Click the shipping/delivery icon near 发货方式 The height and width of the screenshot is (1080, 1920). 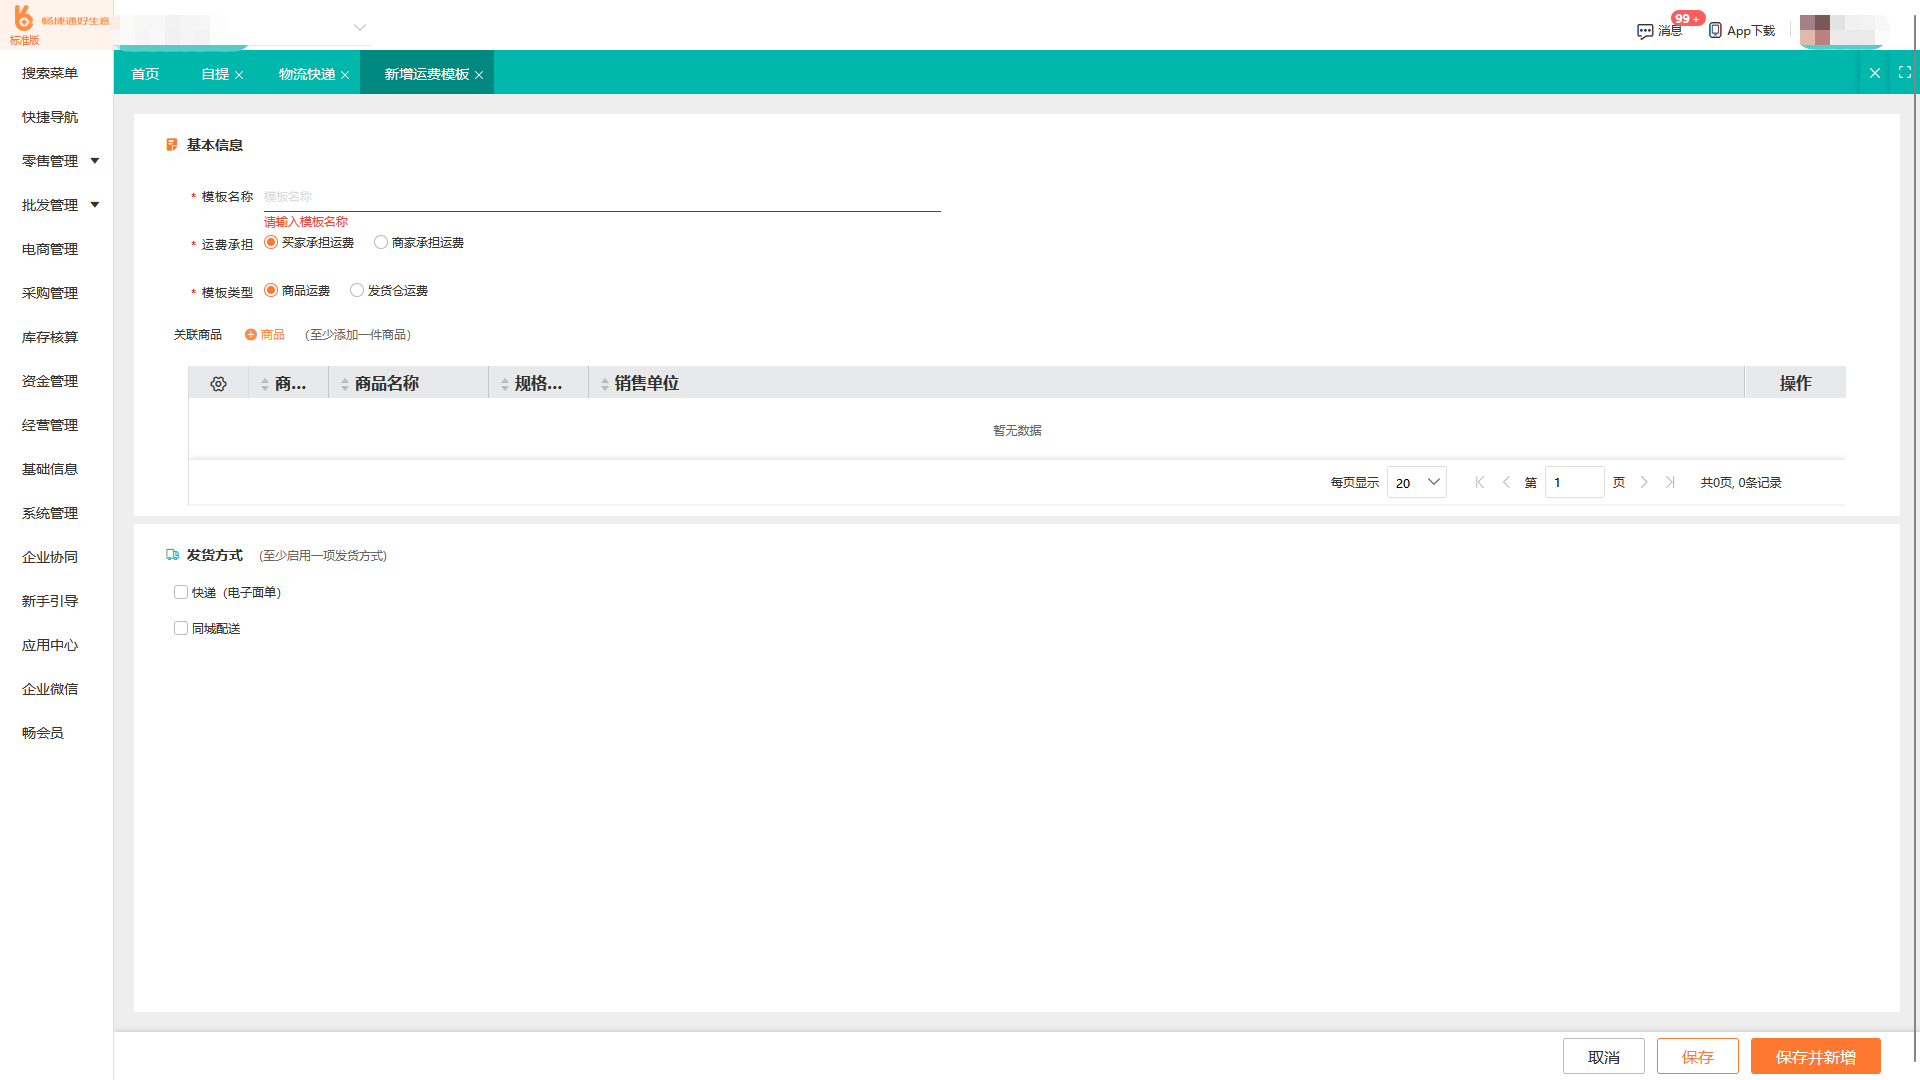[x=173, y=553]
